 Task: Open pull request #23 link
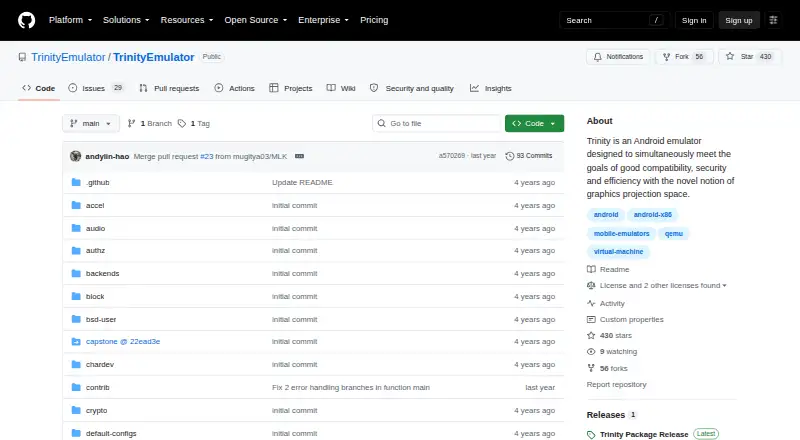pyautogui.click(x=207, y=156)
